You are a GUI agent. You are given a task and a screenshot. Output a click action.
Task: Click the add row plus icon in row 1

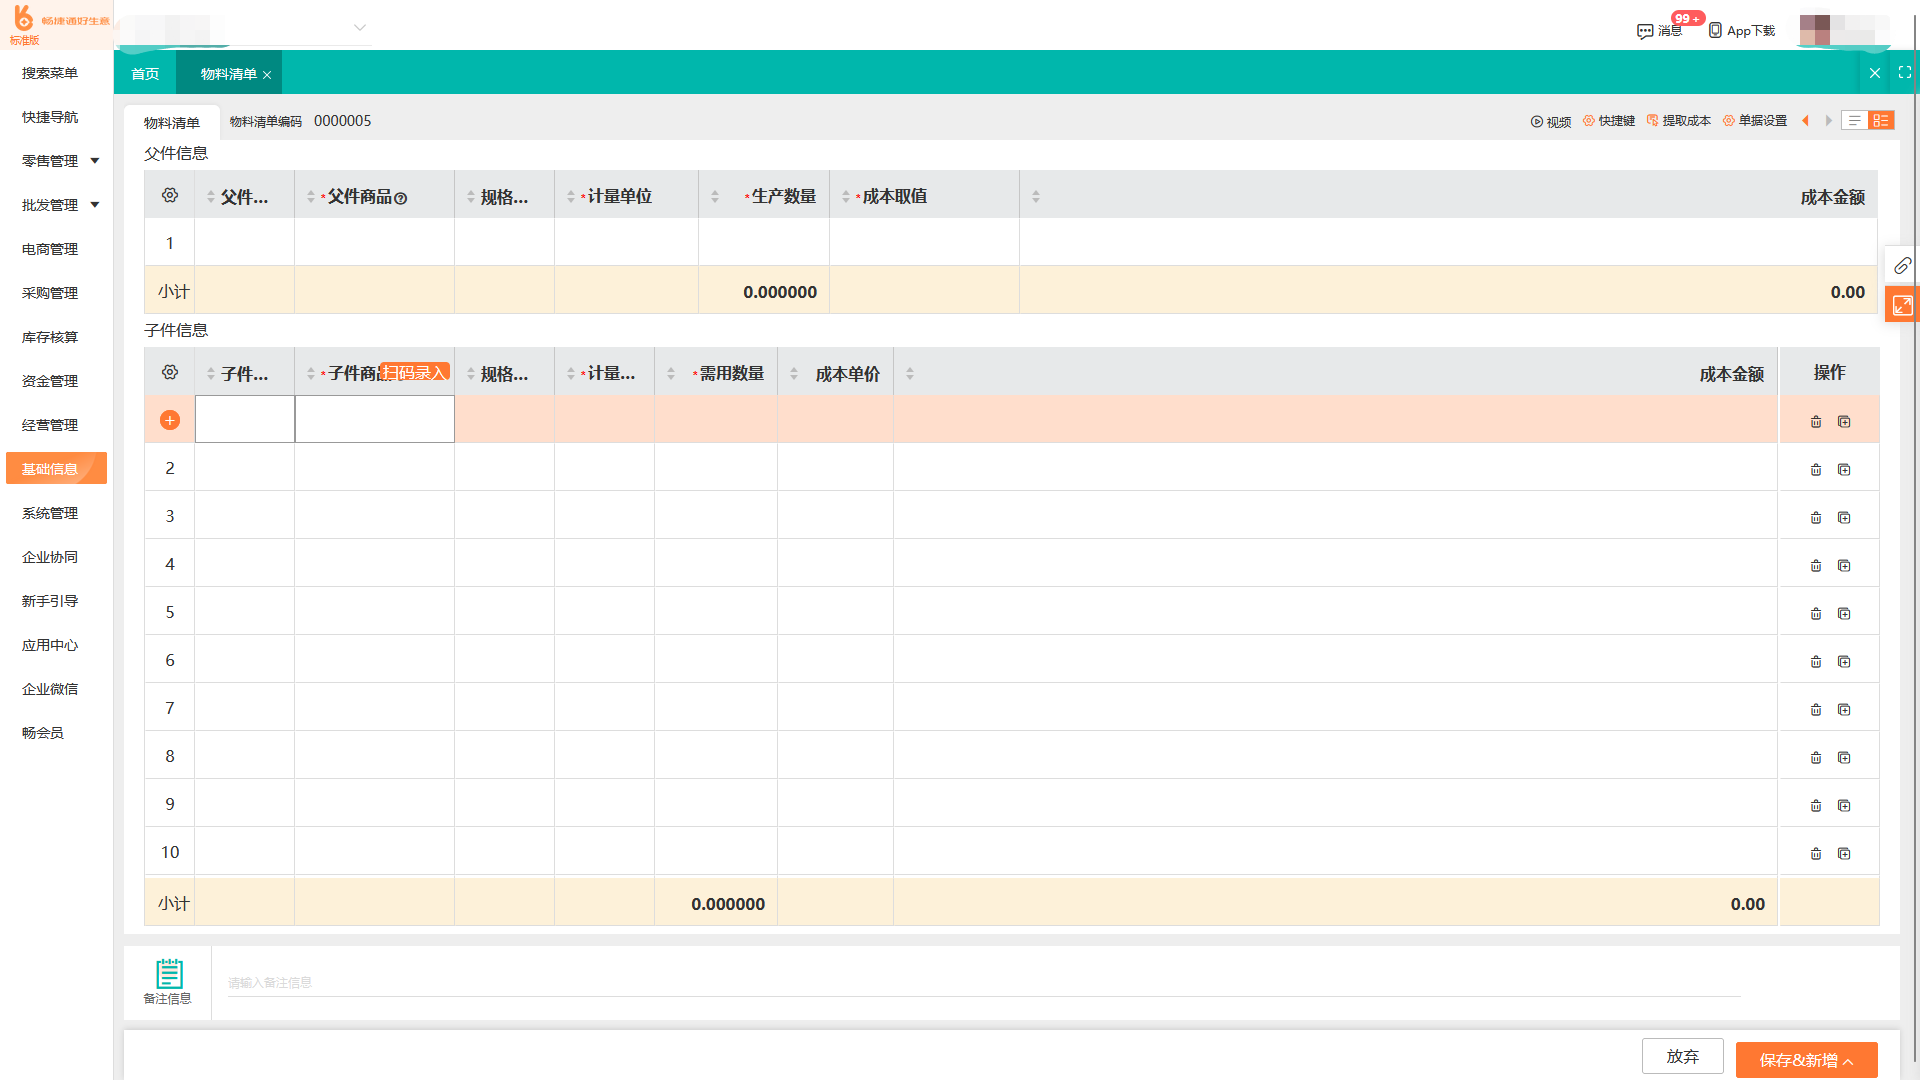(169, 421)
